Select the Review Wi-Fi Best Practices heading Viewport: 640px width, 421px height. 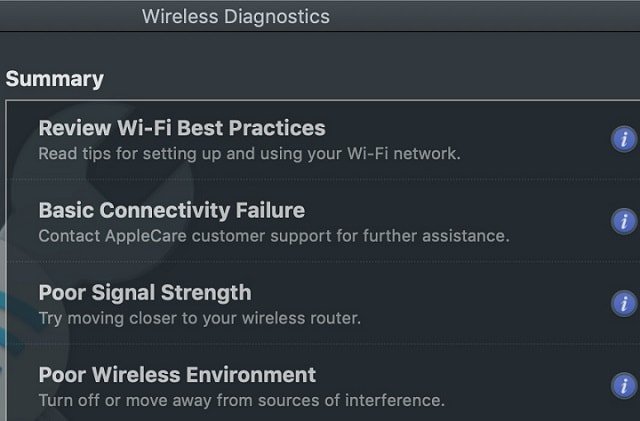[182, 128]
